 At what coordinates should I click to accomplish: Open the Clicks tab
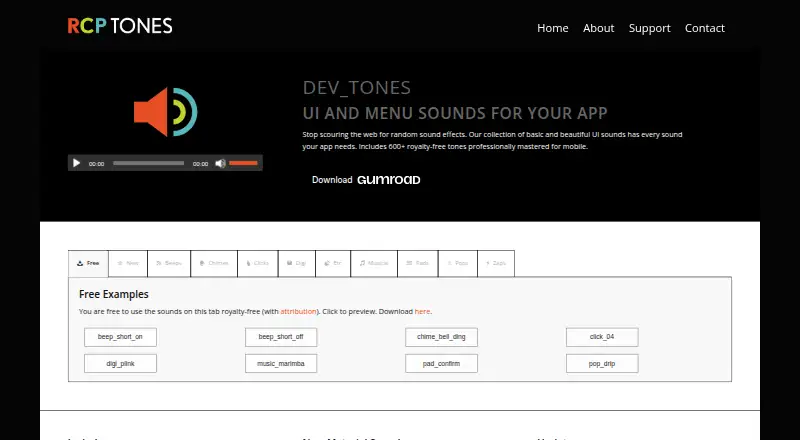258,263
